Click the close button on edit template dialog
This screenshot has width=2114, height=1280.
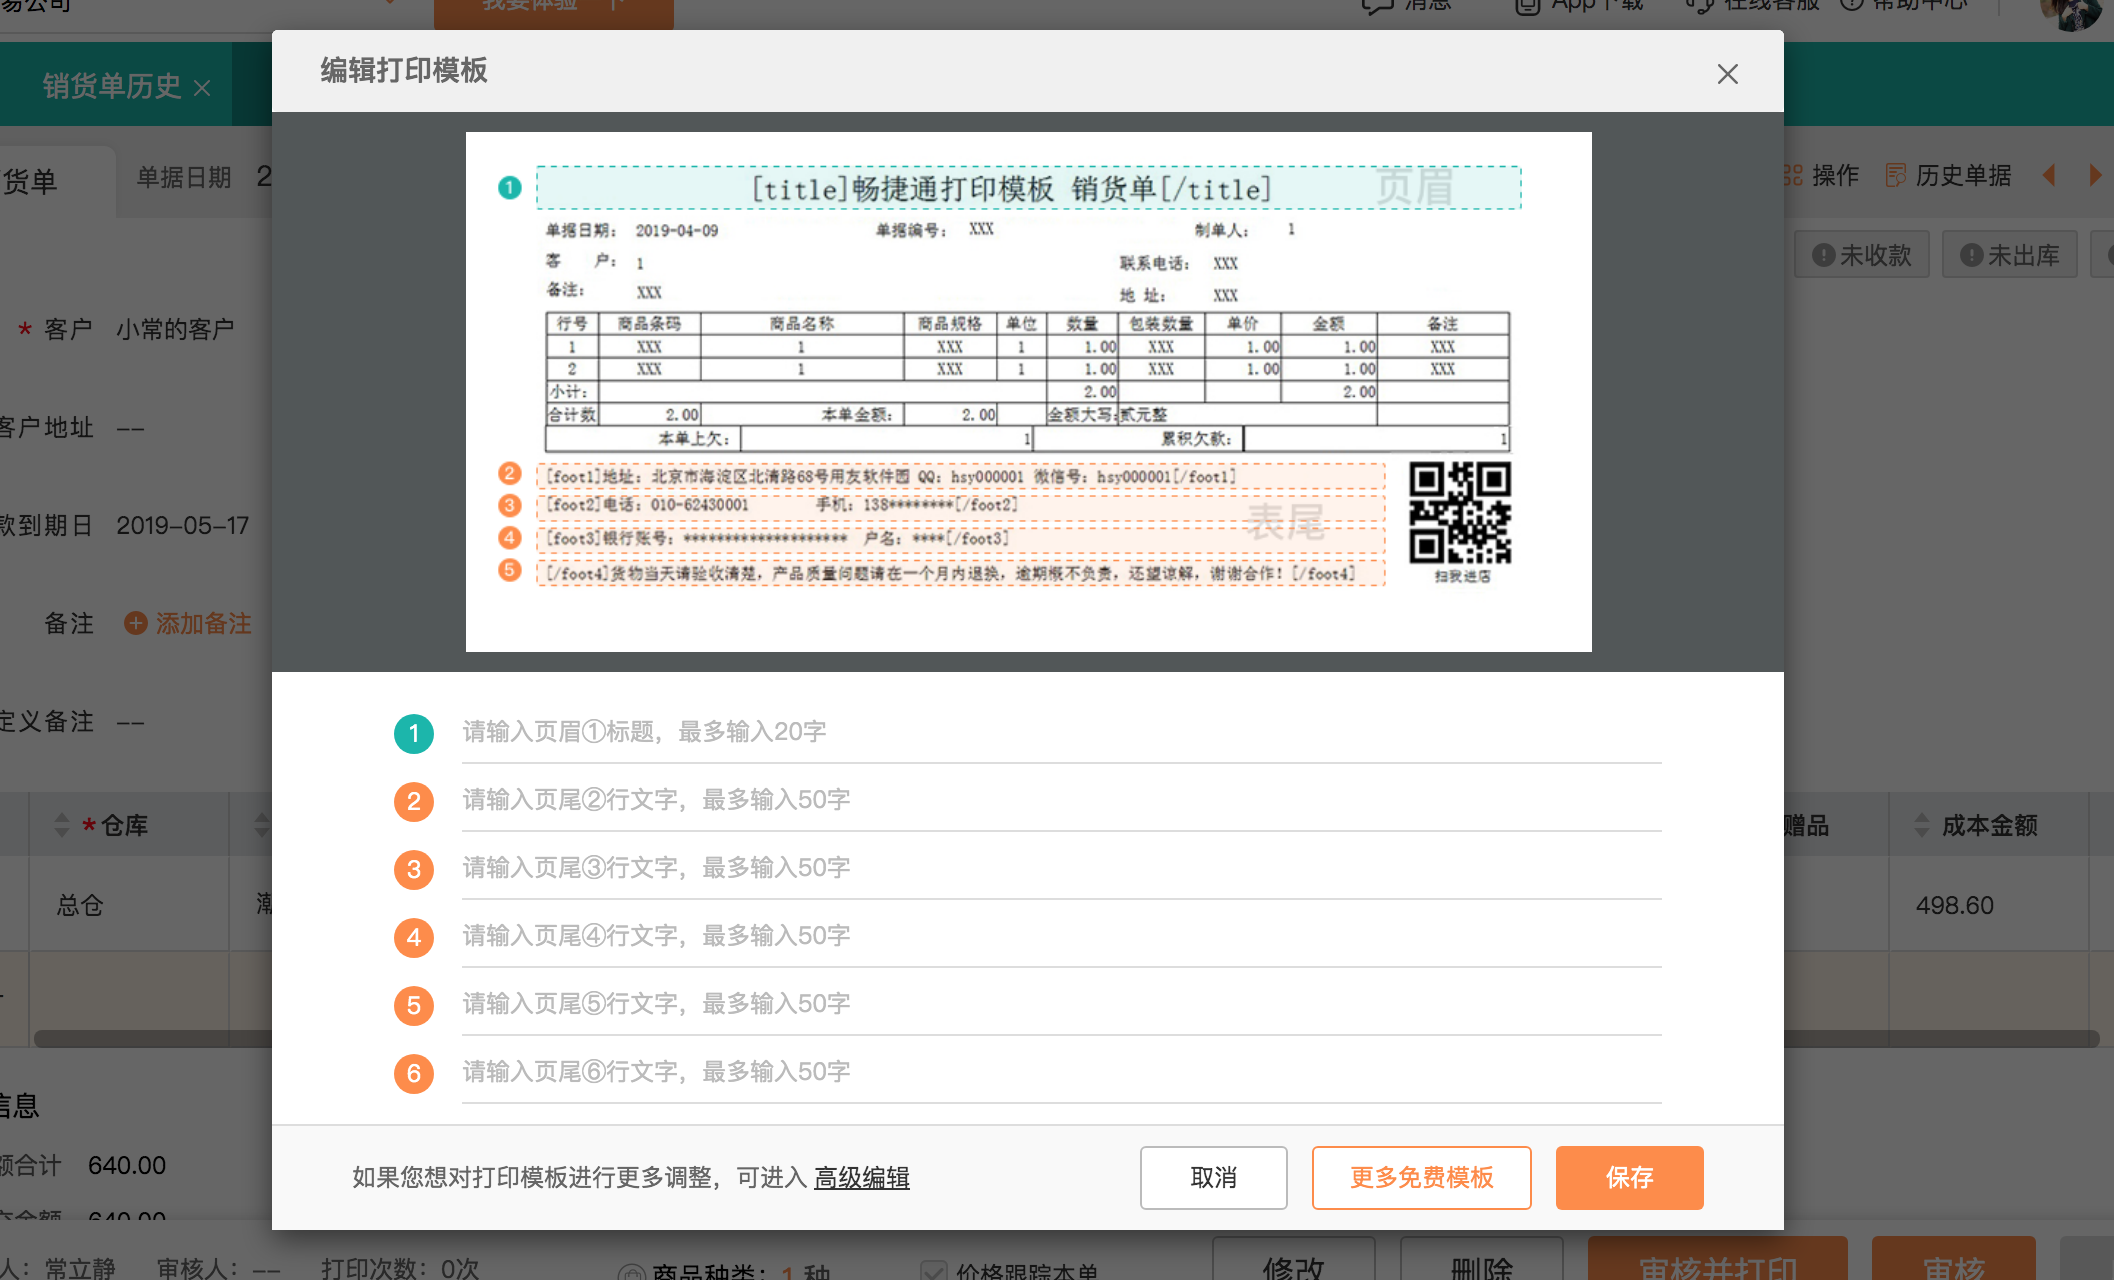[x=1727, y=74]
